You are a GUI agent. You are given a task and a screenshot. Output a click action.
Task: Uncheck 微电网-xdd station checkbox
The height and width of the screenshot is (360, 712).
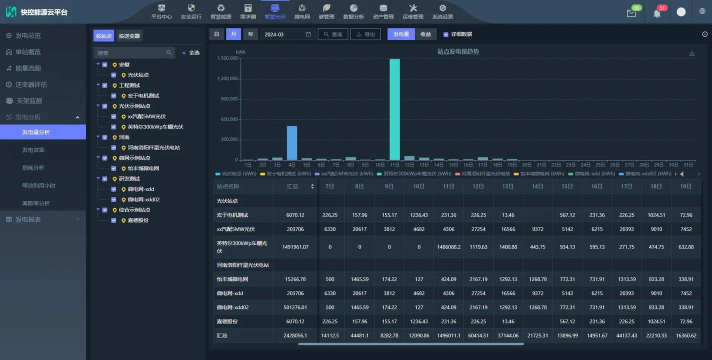pos(114,189)
